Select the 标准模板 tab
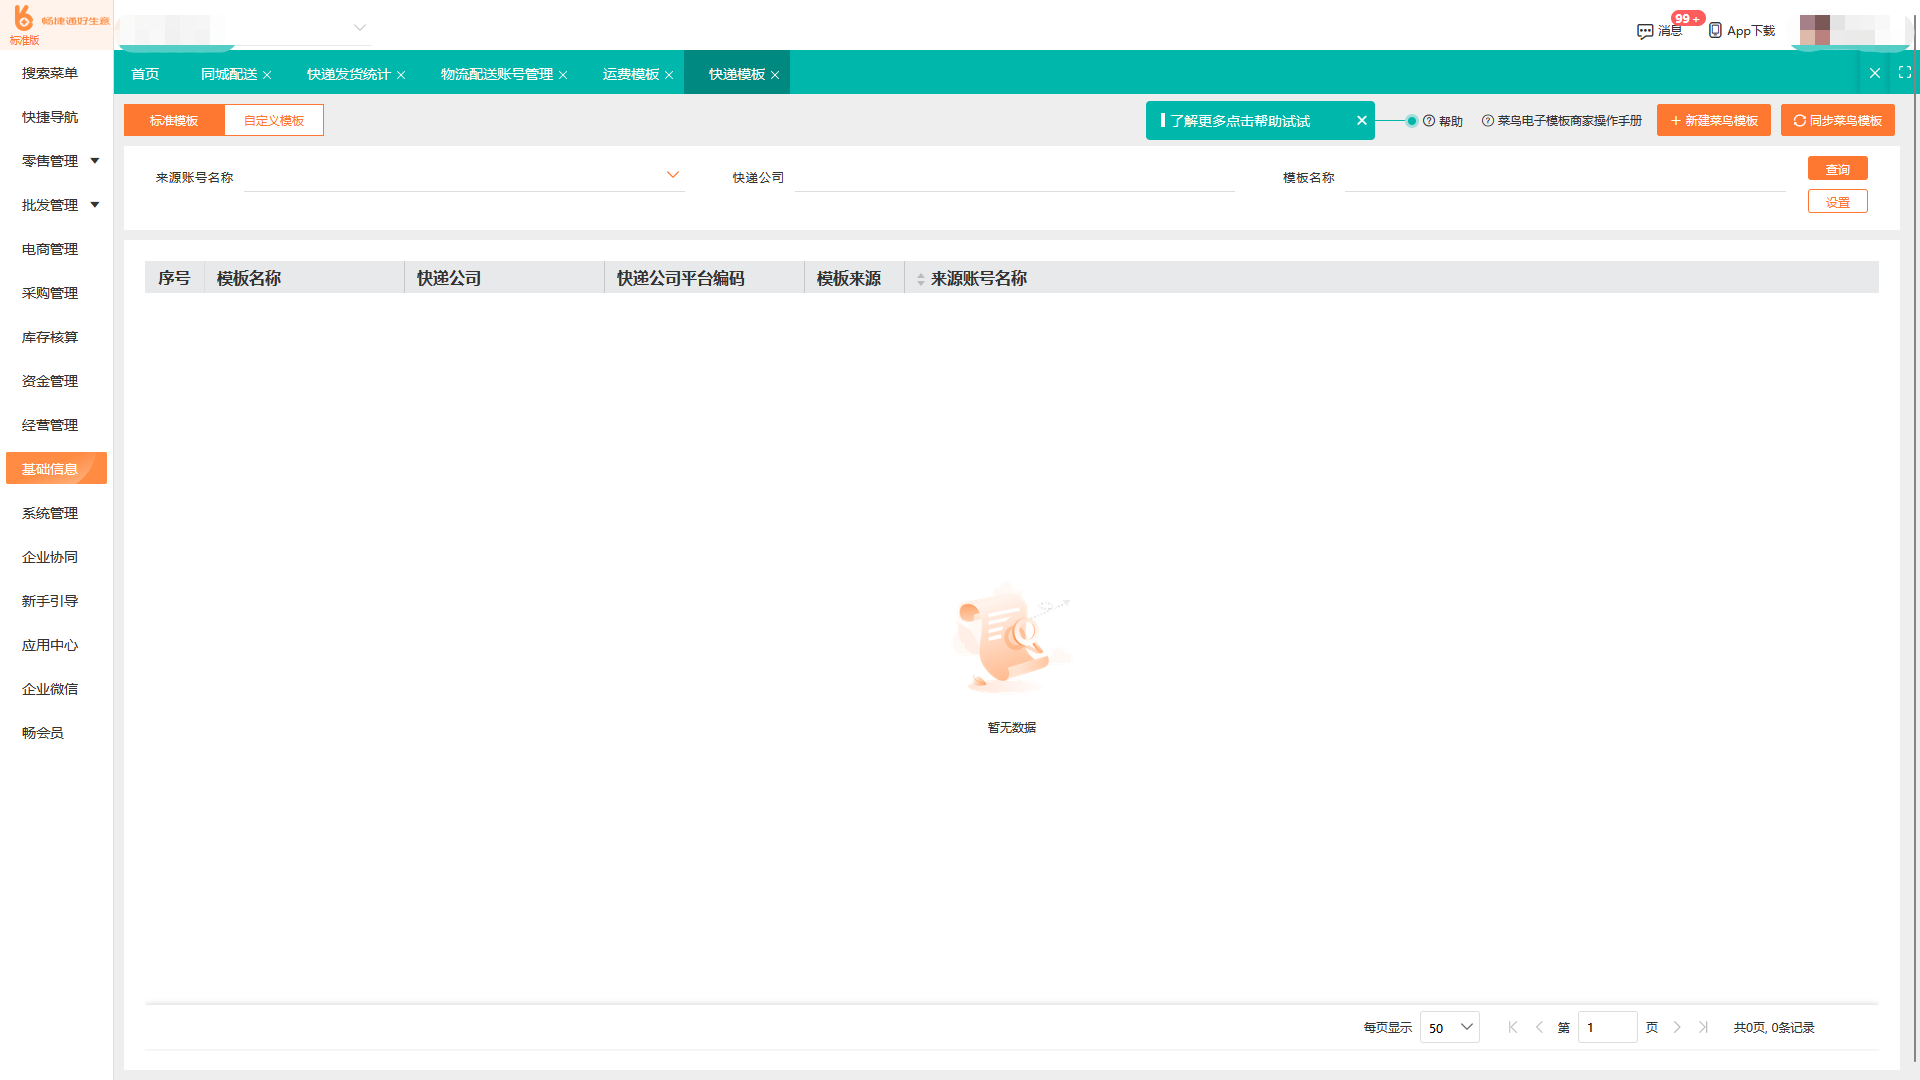The image size is (1920, 1080). pyautogui.click(x=173, y=120)
